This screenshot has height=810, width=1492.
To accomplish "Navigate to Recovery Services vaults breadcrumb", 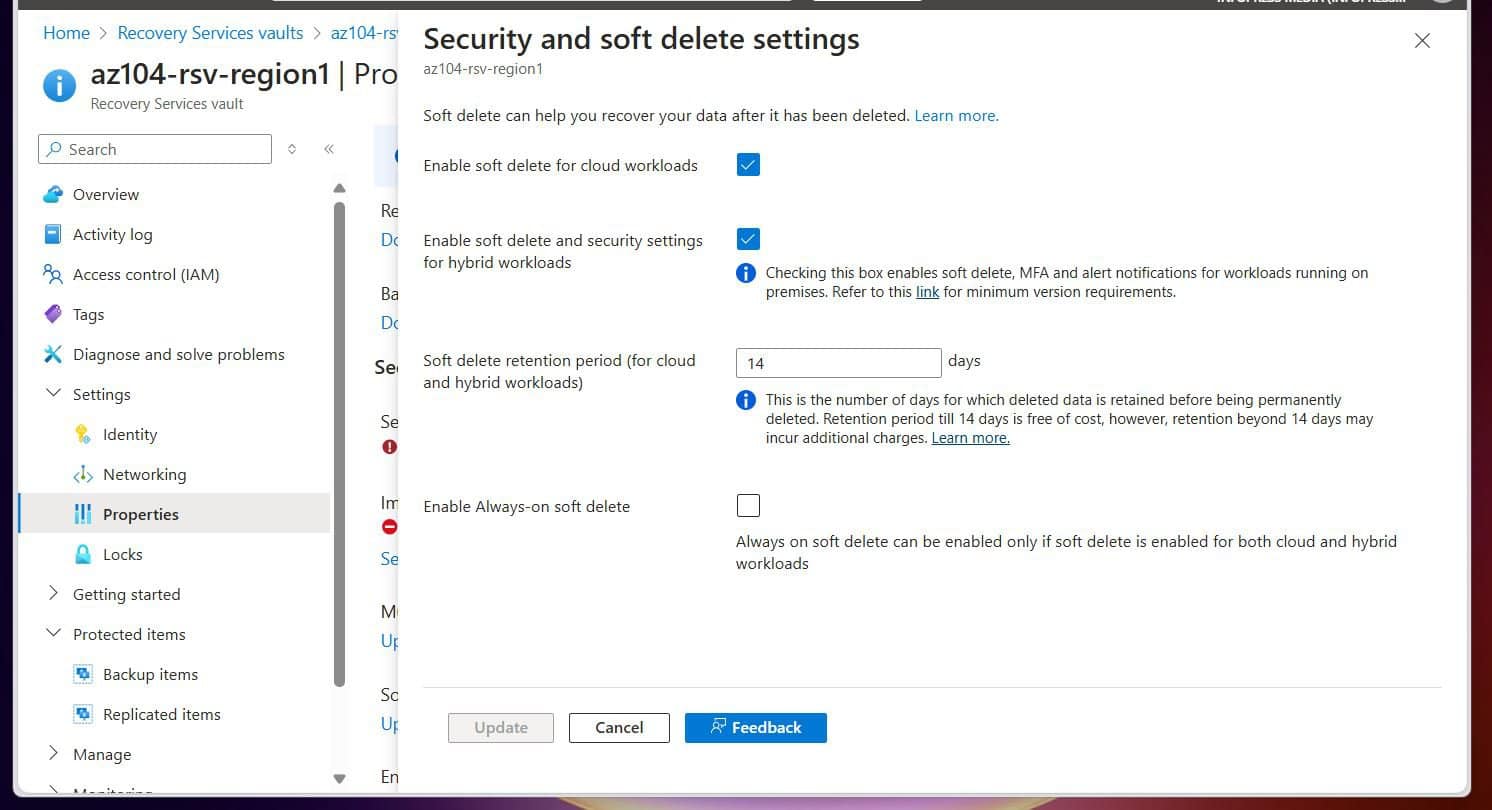I will point(210,33).
